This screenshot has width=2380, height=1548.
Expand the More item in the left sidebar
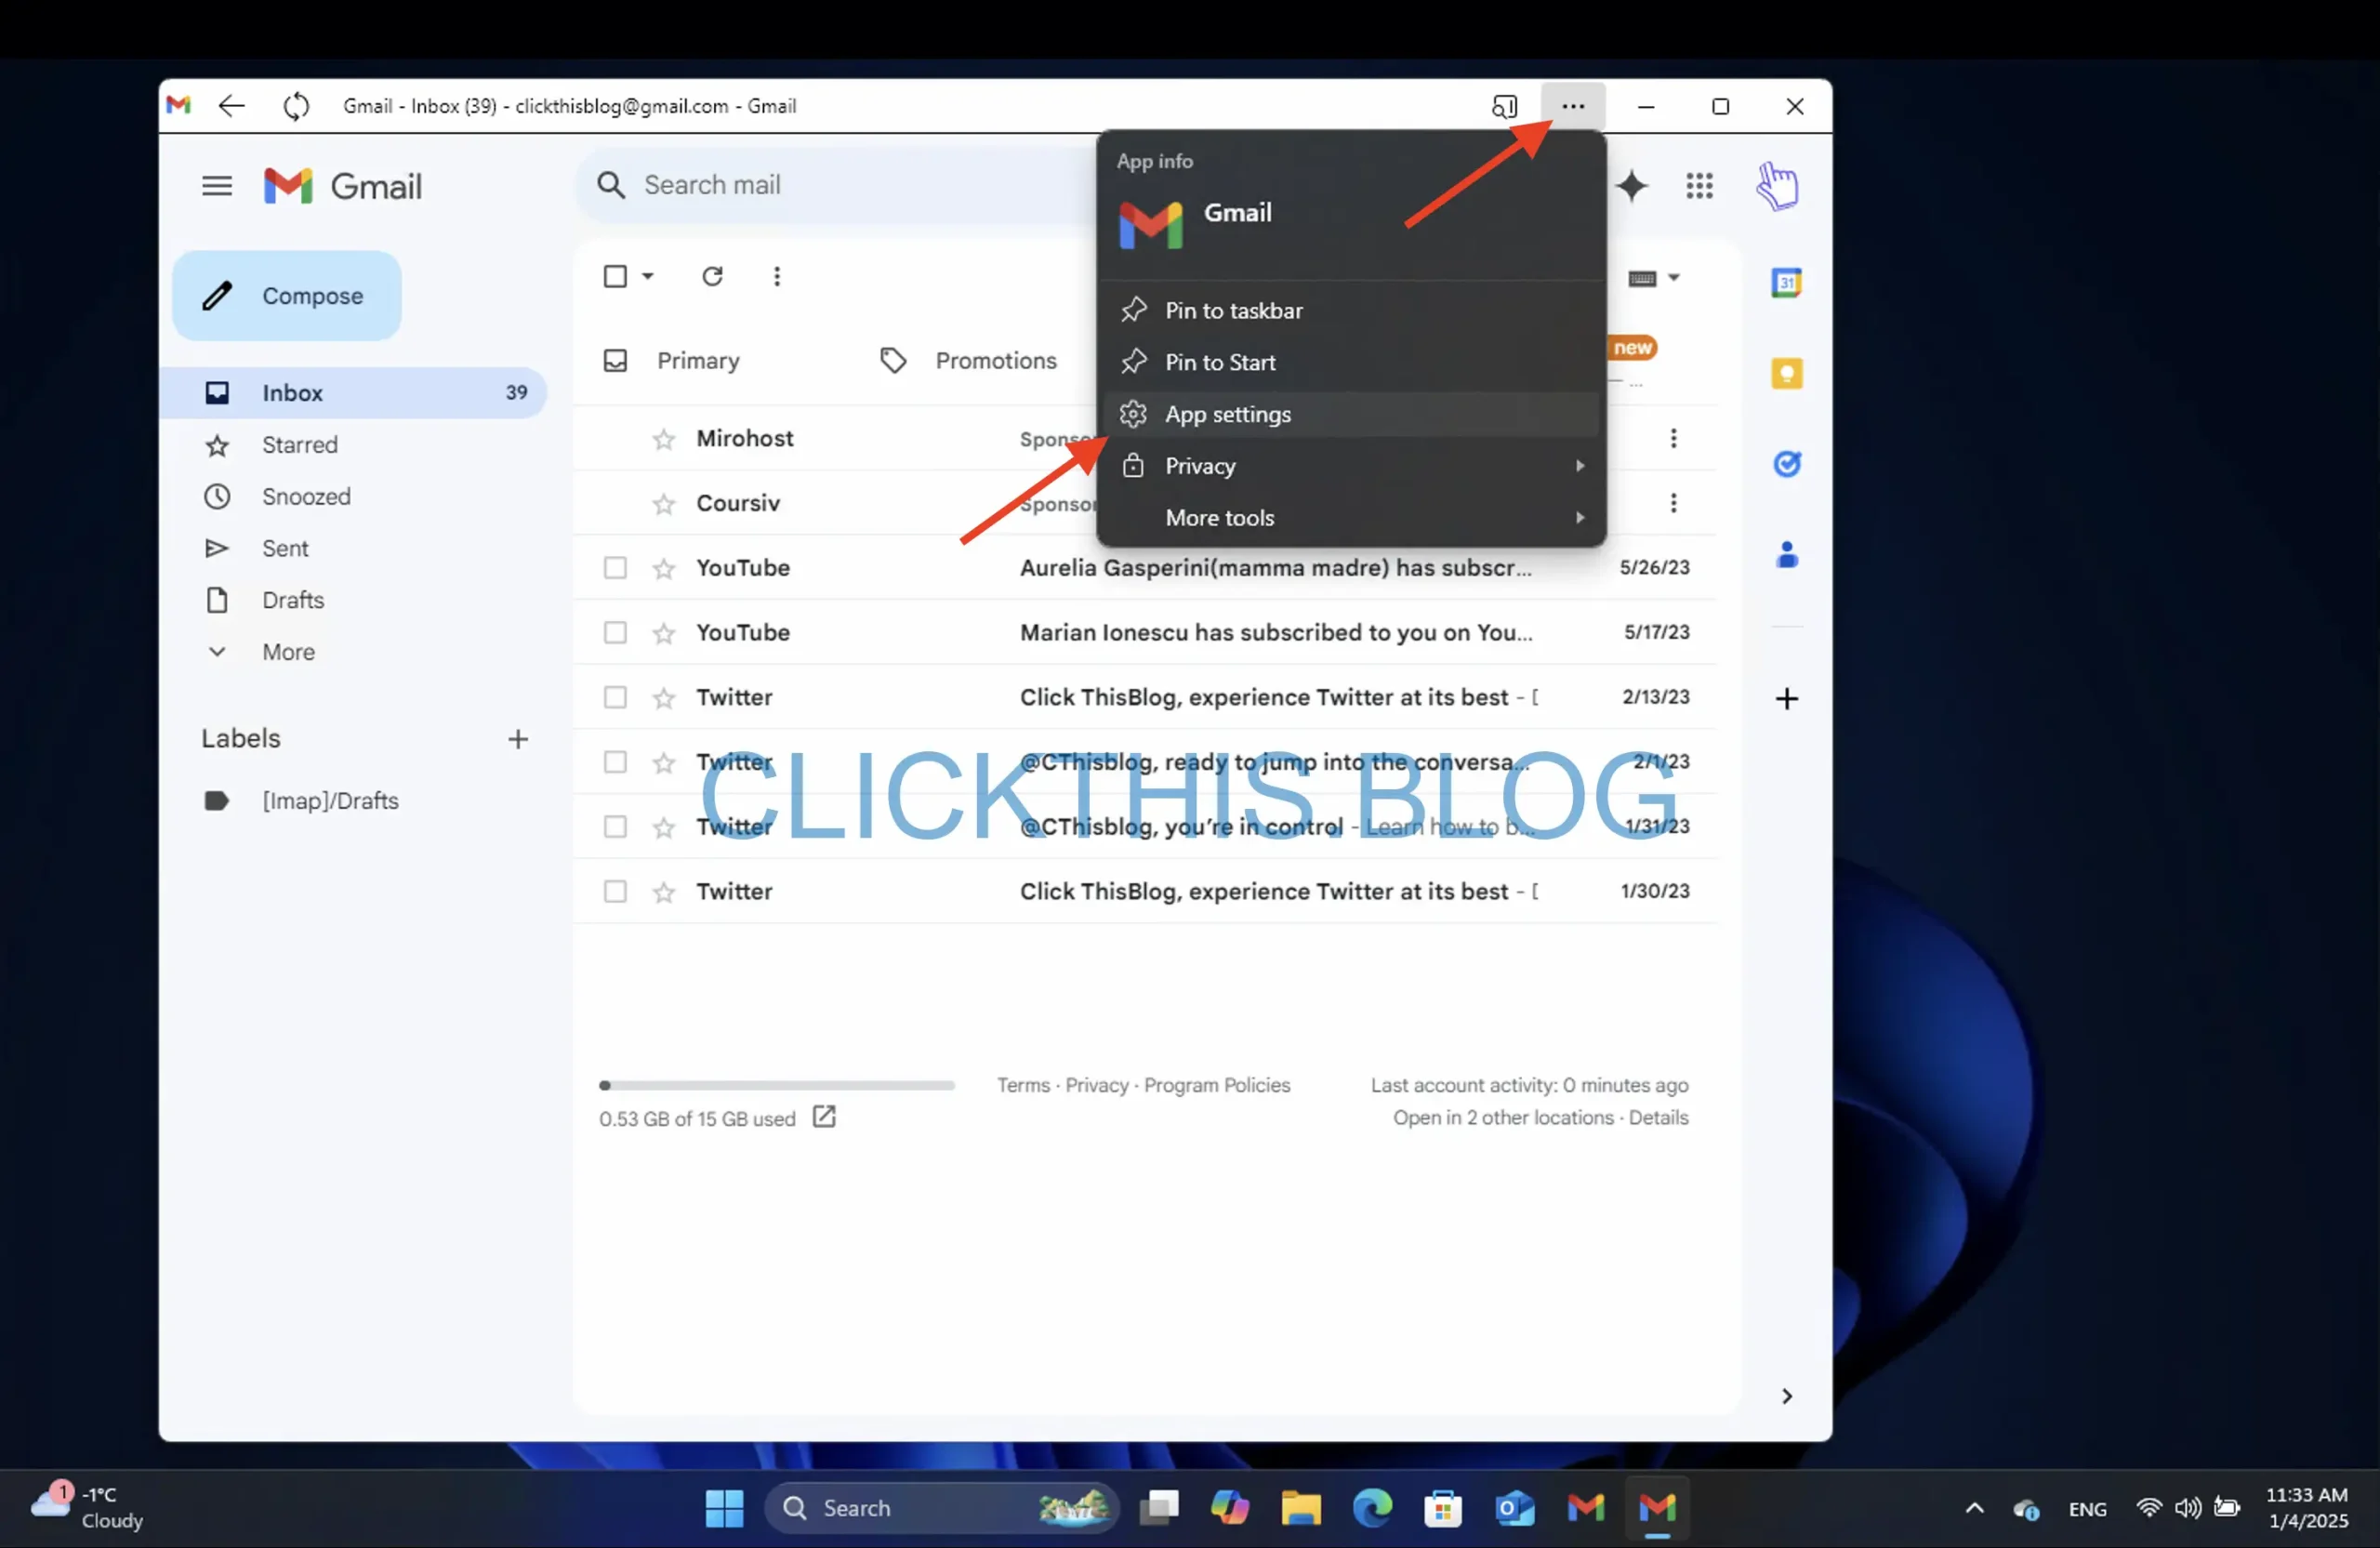[x=288, y=652]
